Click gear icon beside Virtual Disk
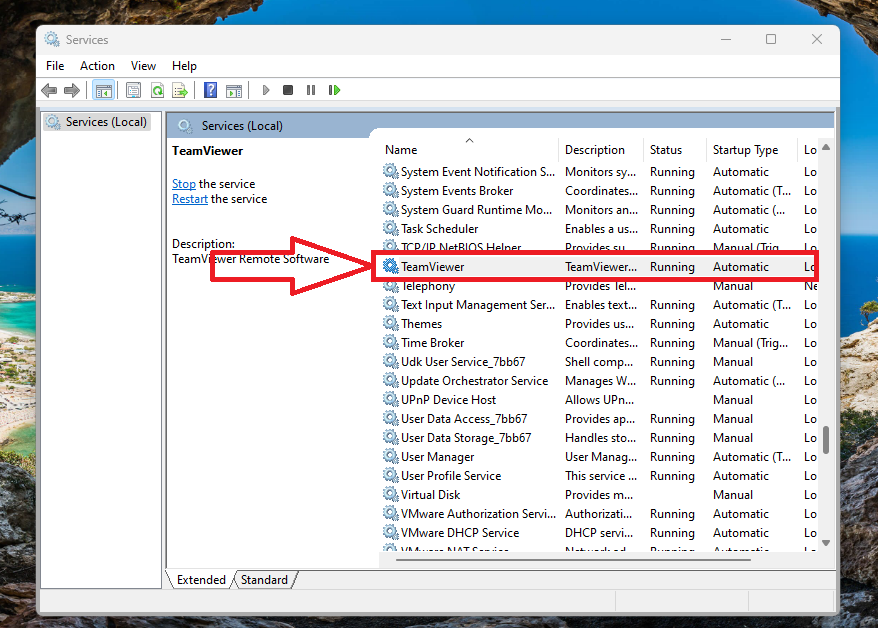 click(x=390, y=495)
